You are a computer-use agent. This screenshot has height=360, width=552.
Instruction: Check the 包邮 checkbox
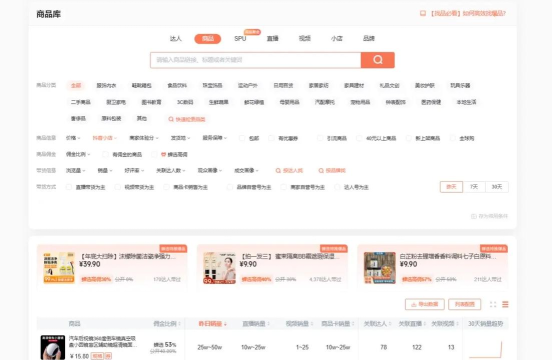[x=242, y=138]
